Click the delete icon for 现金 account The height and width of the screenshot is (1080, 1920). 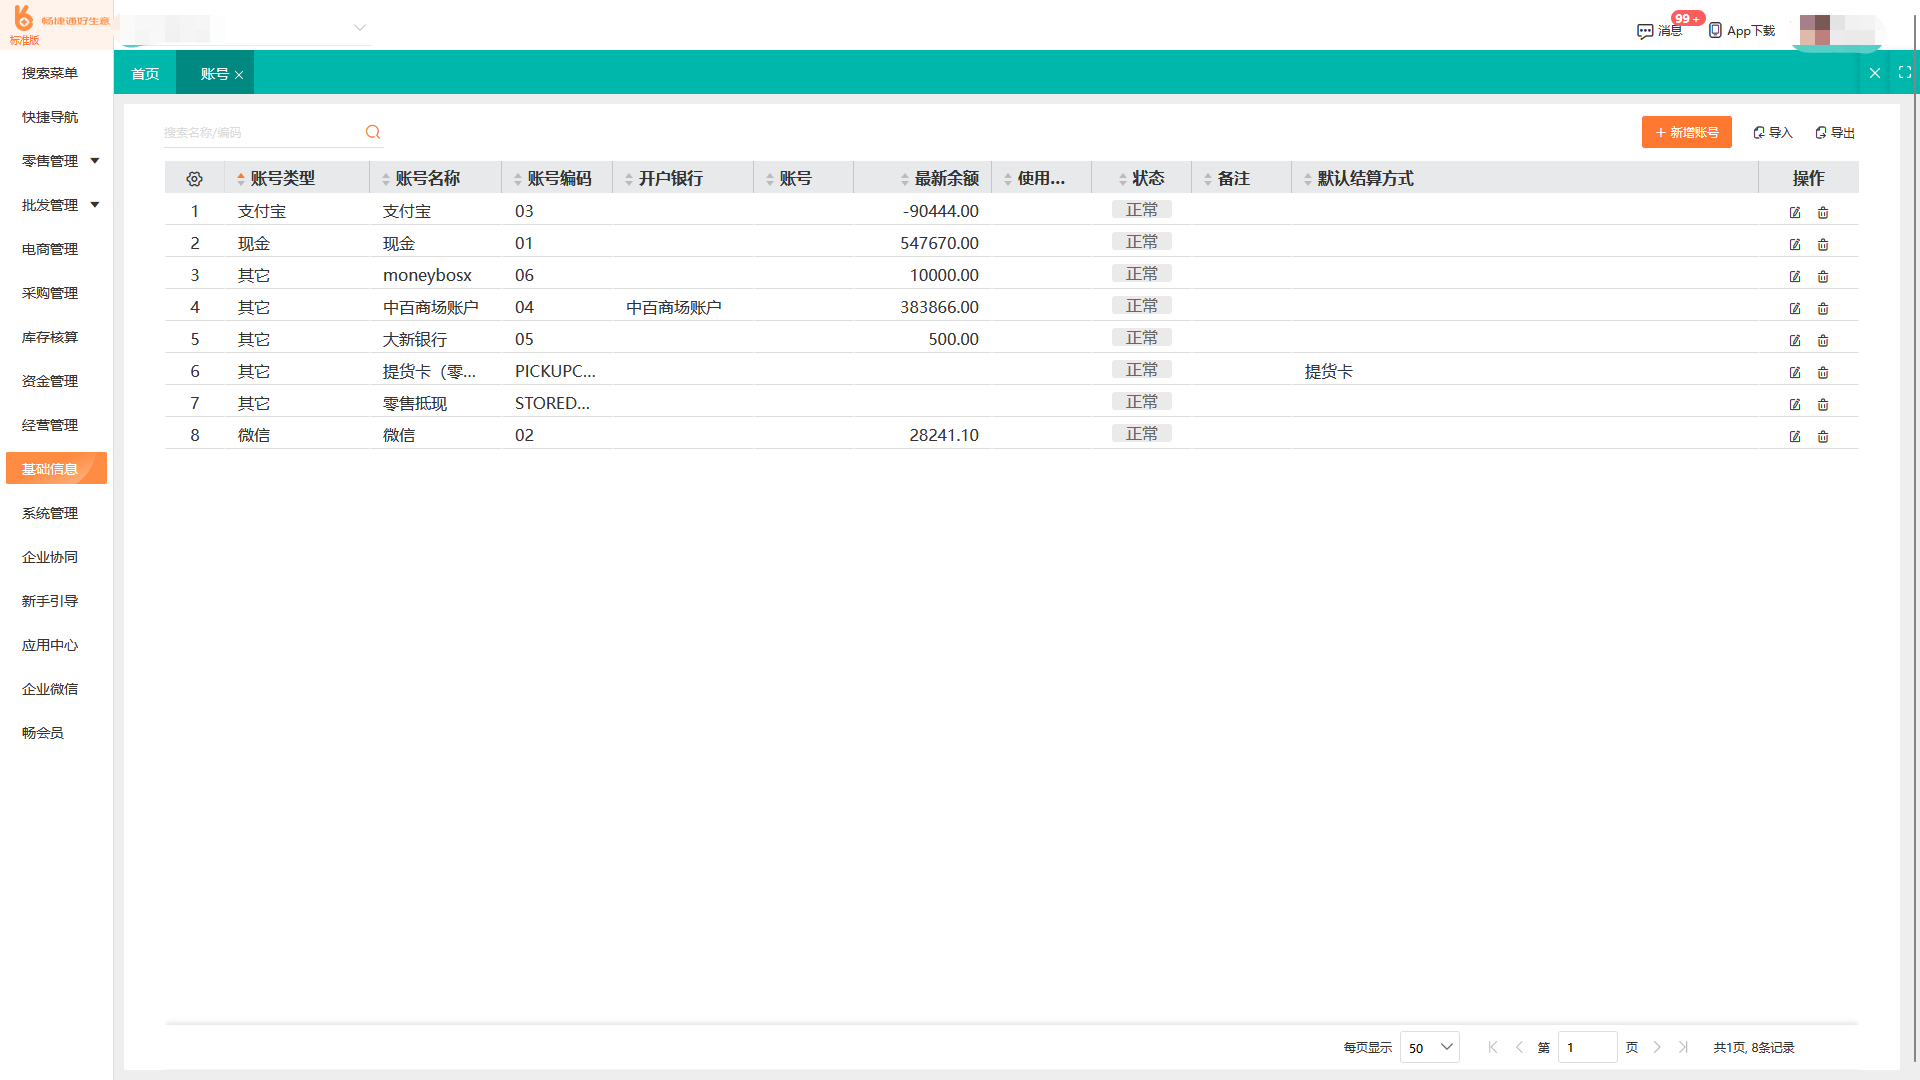click(1822, 243)
